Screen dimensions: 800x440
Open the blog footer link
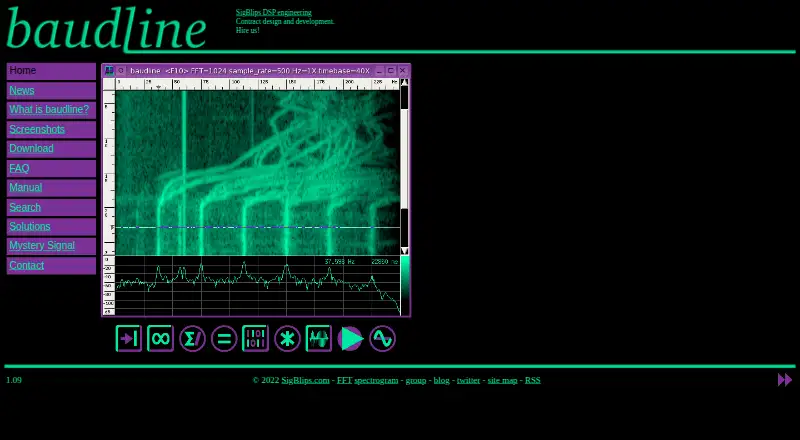coord(442,380)
